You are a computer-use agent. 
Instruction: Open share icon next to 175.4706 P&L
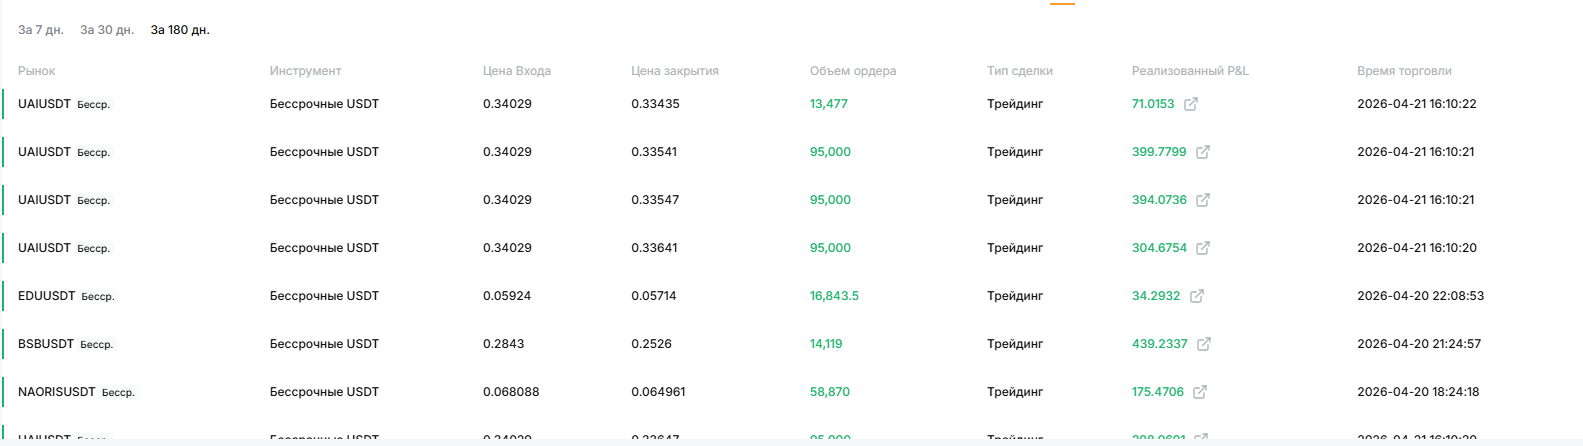coord(1199,392)
